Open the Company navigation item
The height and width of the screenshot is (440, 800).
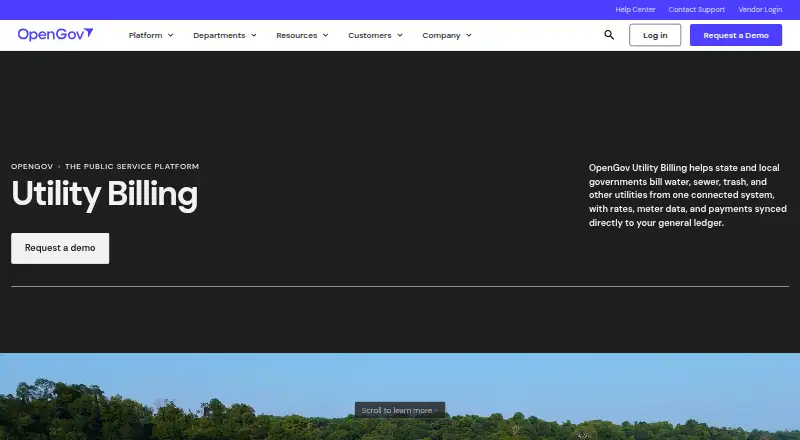coord(441,35)
